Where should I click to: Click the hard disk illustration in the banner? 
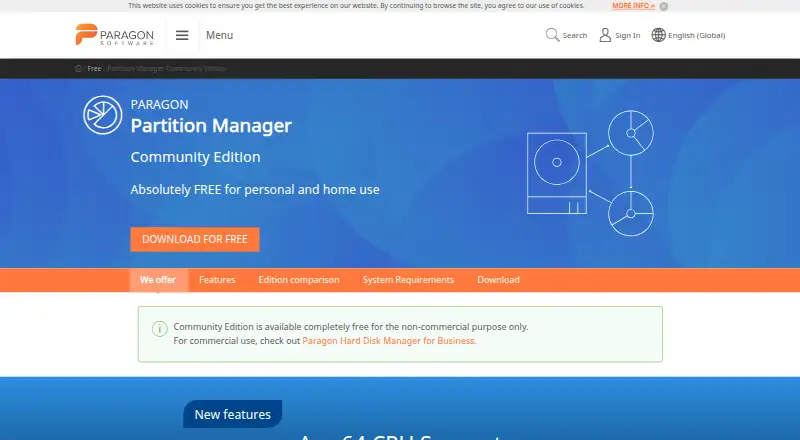pyautogui.click(x=557, y=173)
